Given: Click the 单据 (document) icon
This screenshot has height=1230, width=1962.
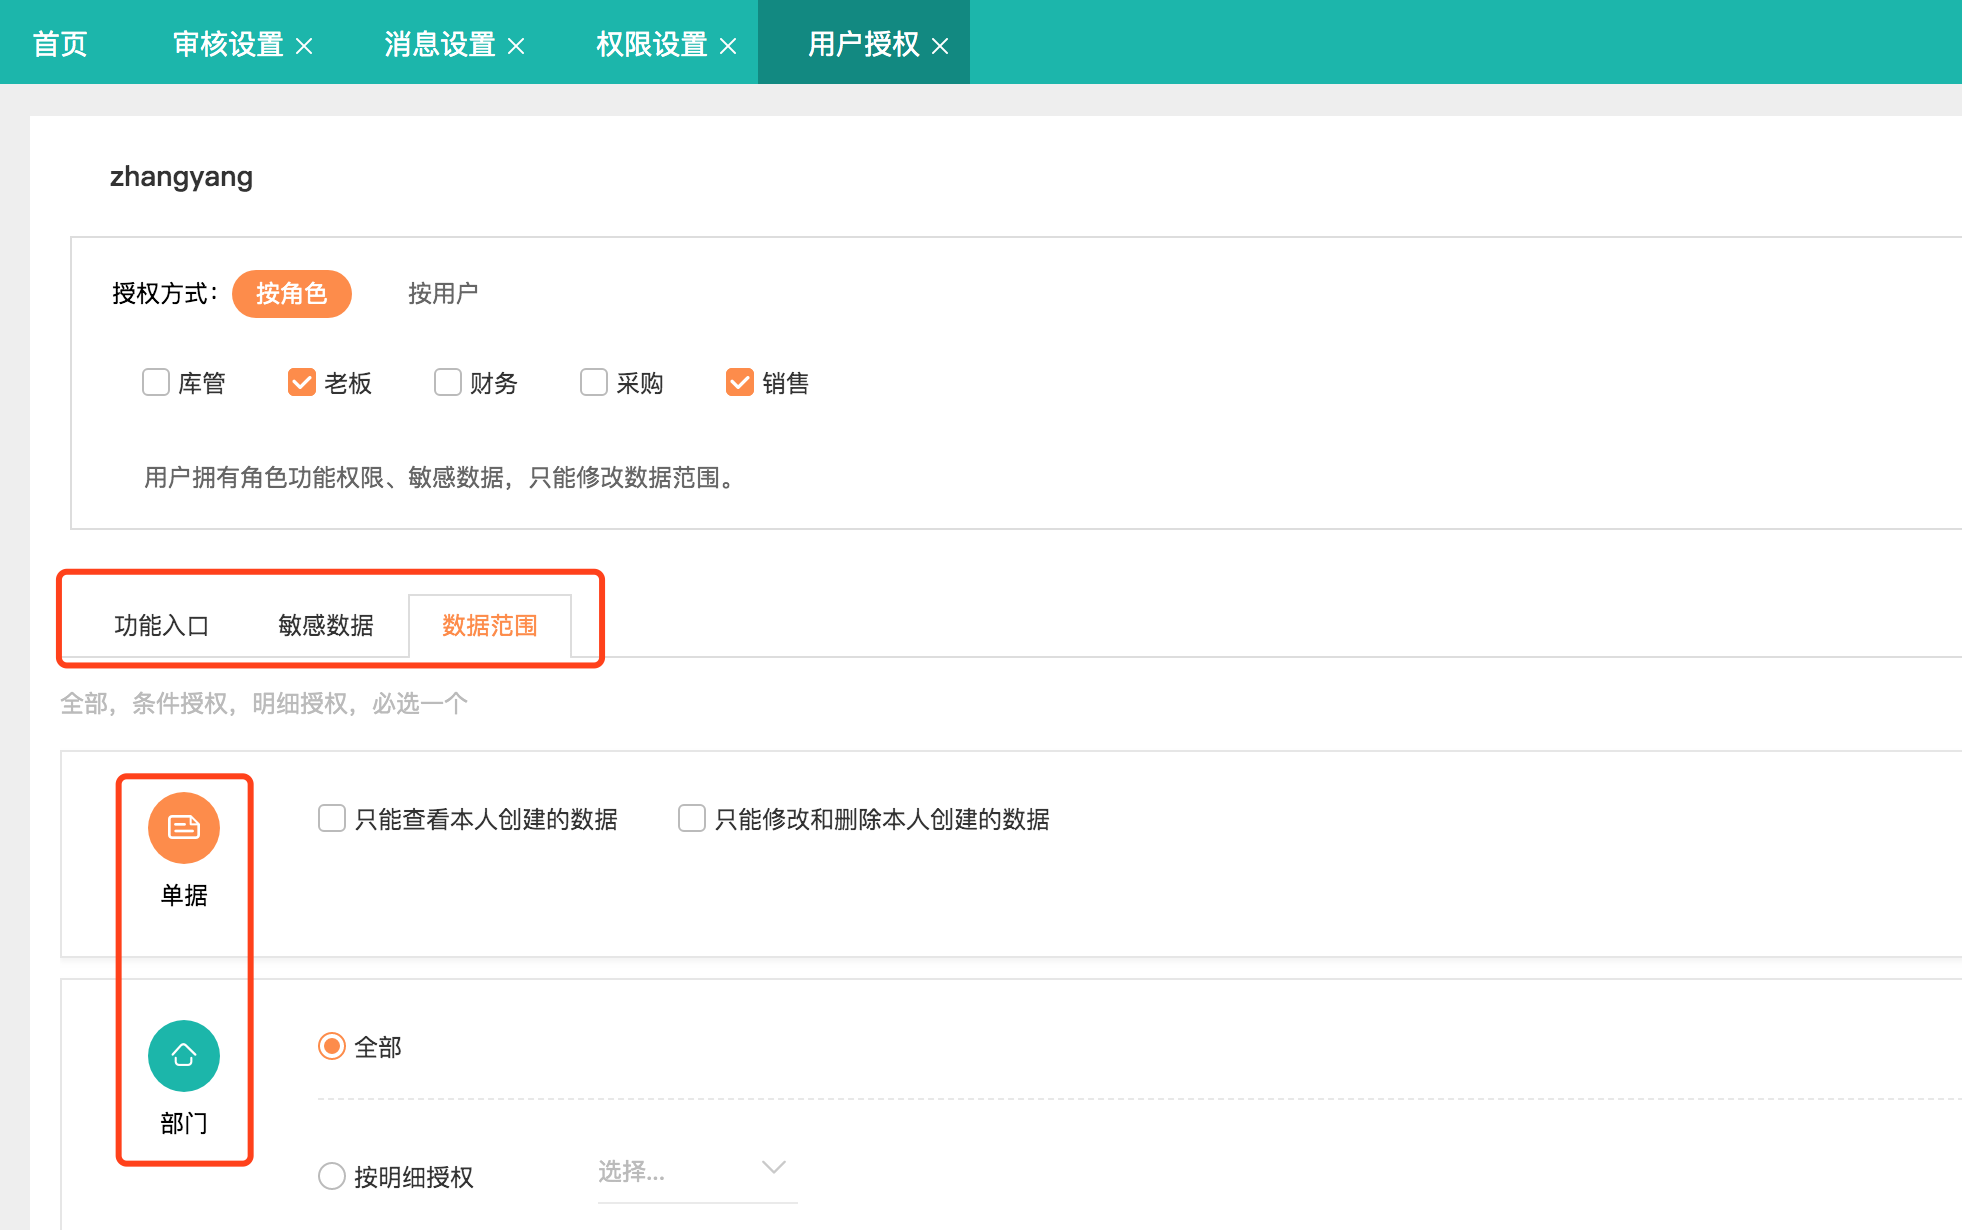Looking at the screenshot, I should (x=183, y=826).
